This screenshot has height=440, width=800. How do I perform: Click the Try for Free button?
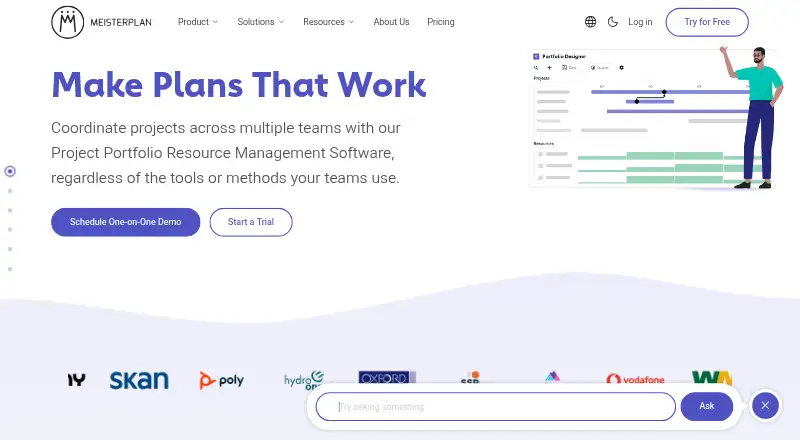pyautogui.click(x=707, y=22)
